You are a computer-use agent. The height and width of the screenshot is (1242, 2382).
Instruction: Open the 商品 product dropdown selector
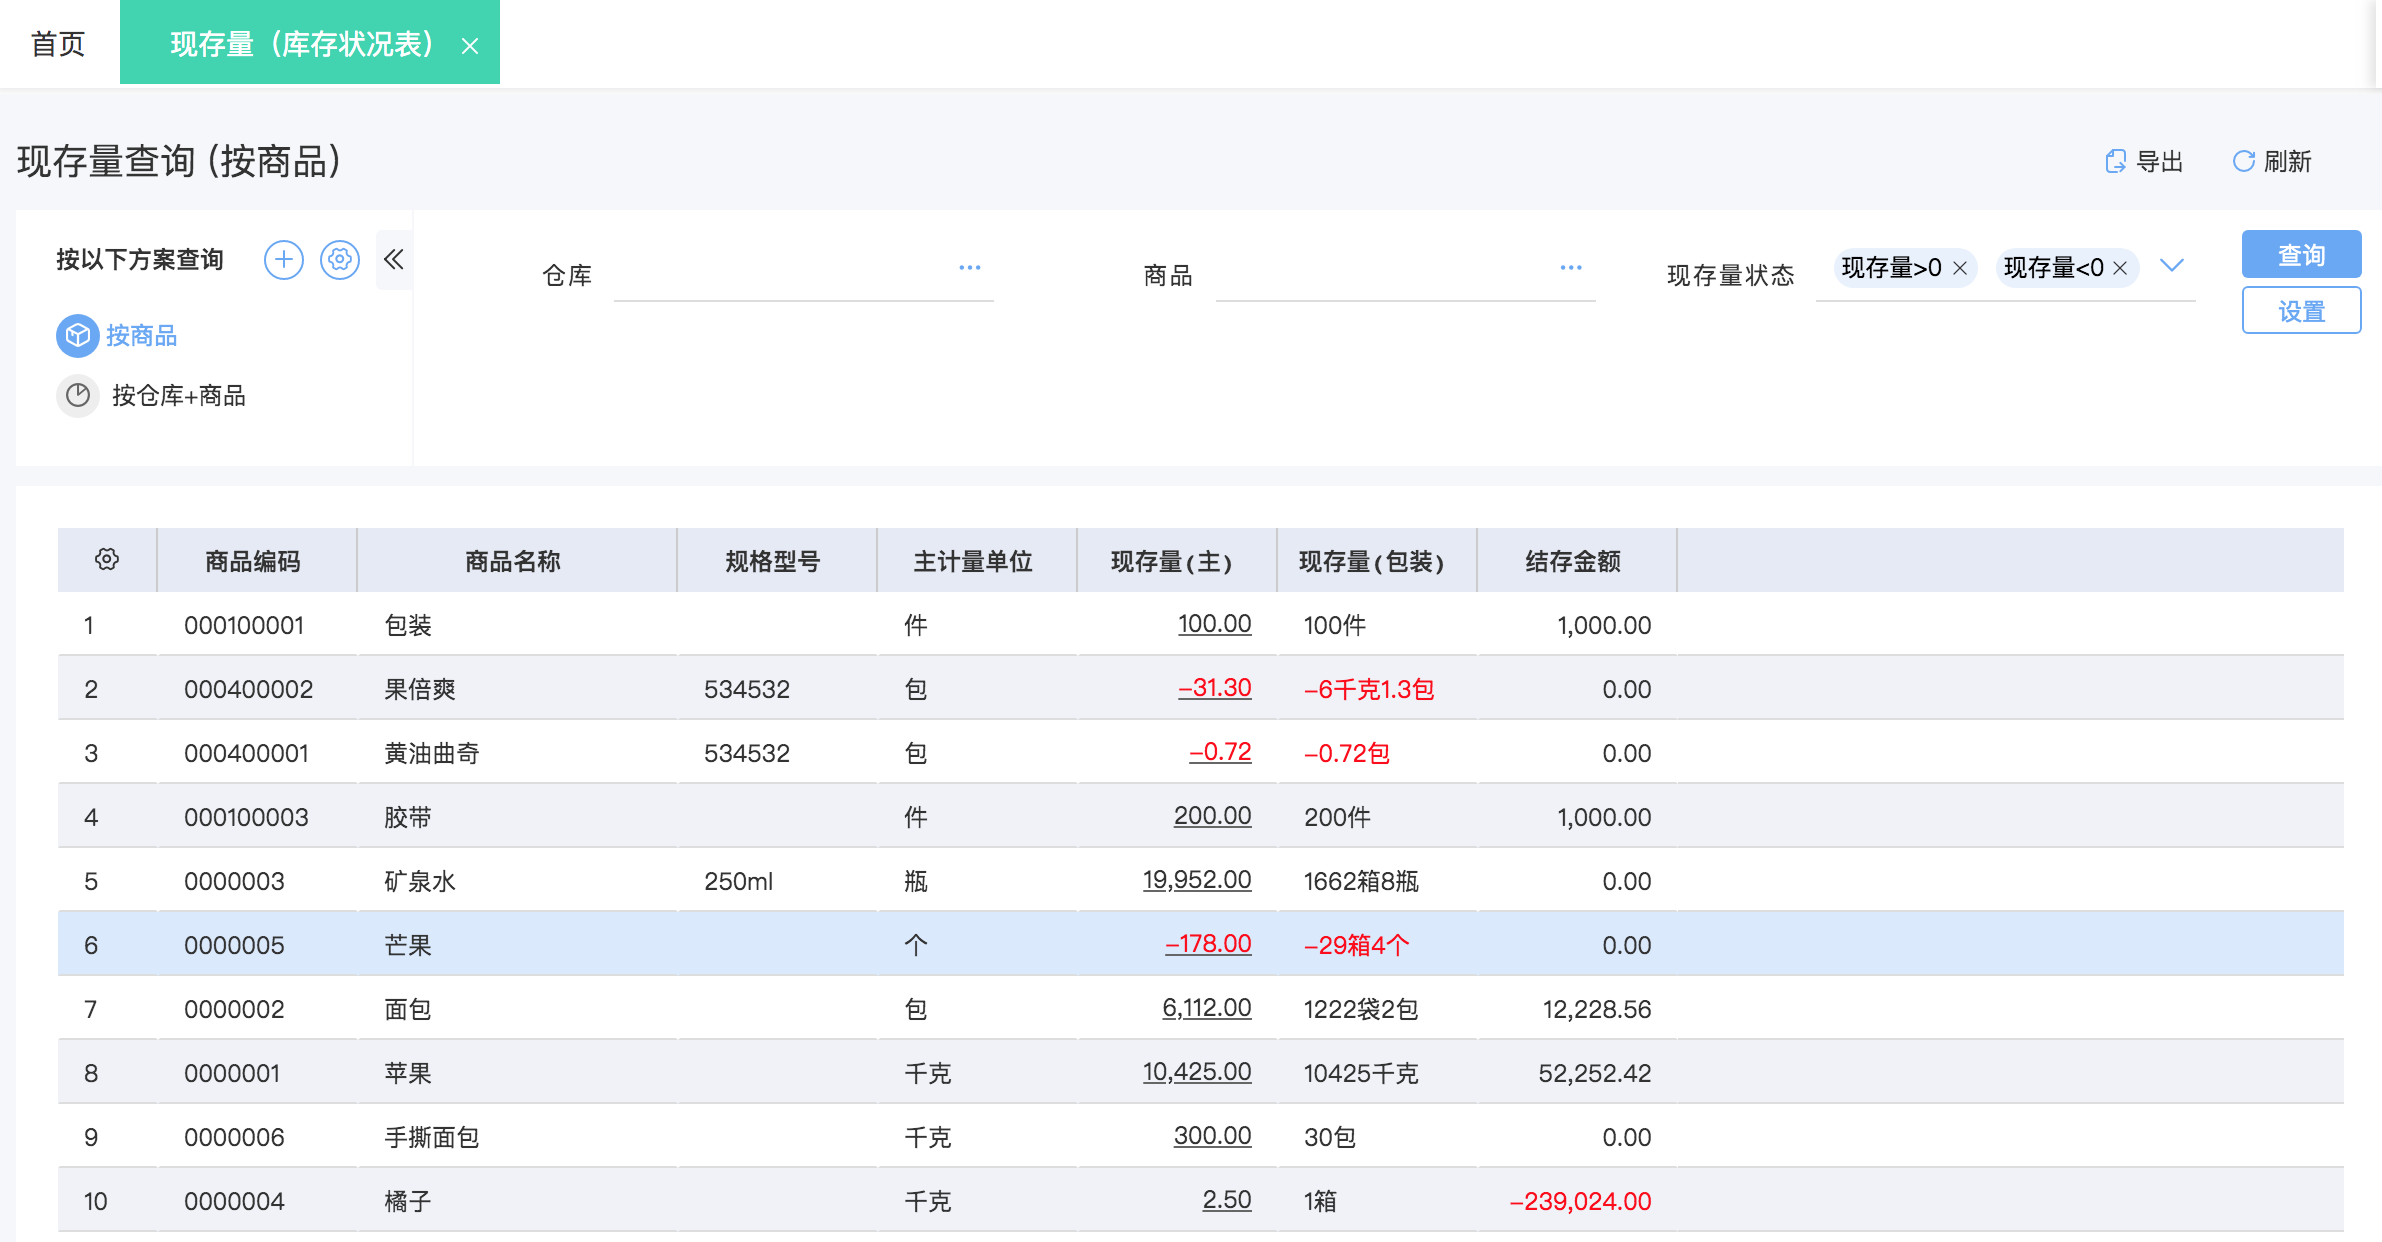pos(1569,270)
